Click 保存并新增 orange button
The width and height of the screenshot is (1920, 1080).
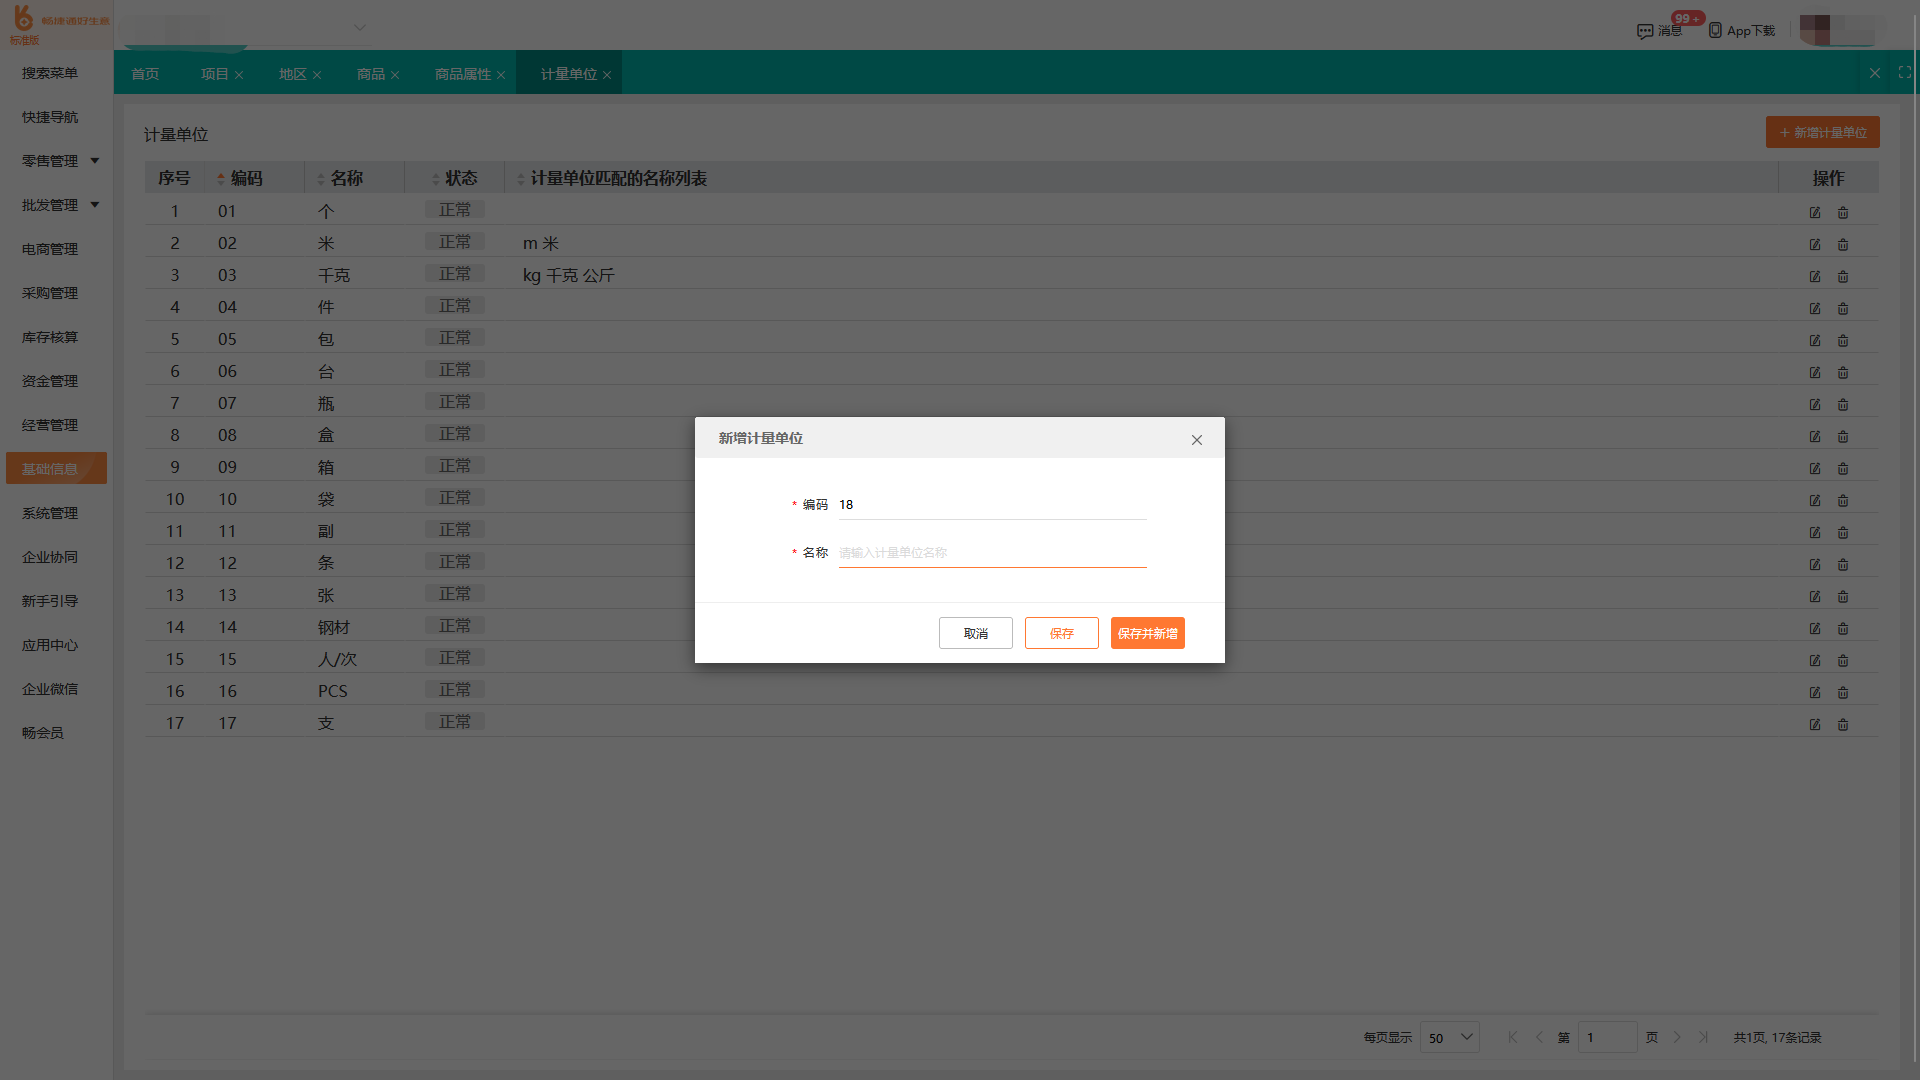tap(1147, 633)
